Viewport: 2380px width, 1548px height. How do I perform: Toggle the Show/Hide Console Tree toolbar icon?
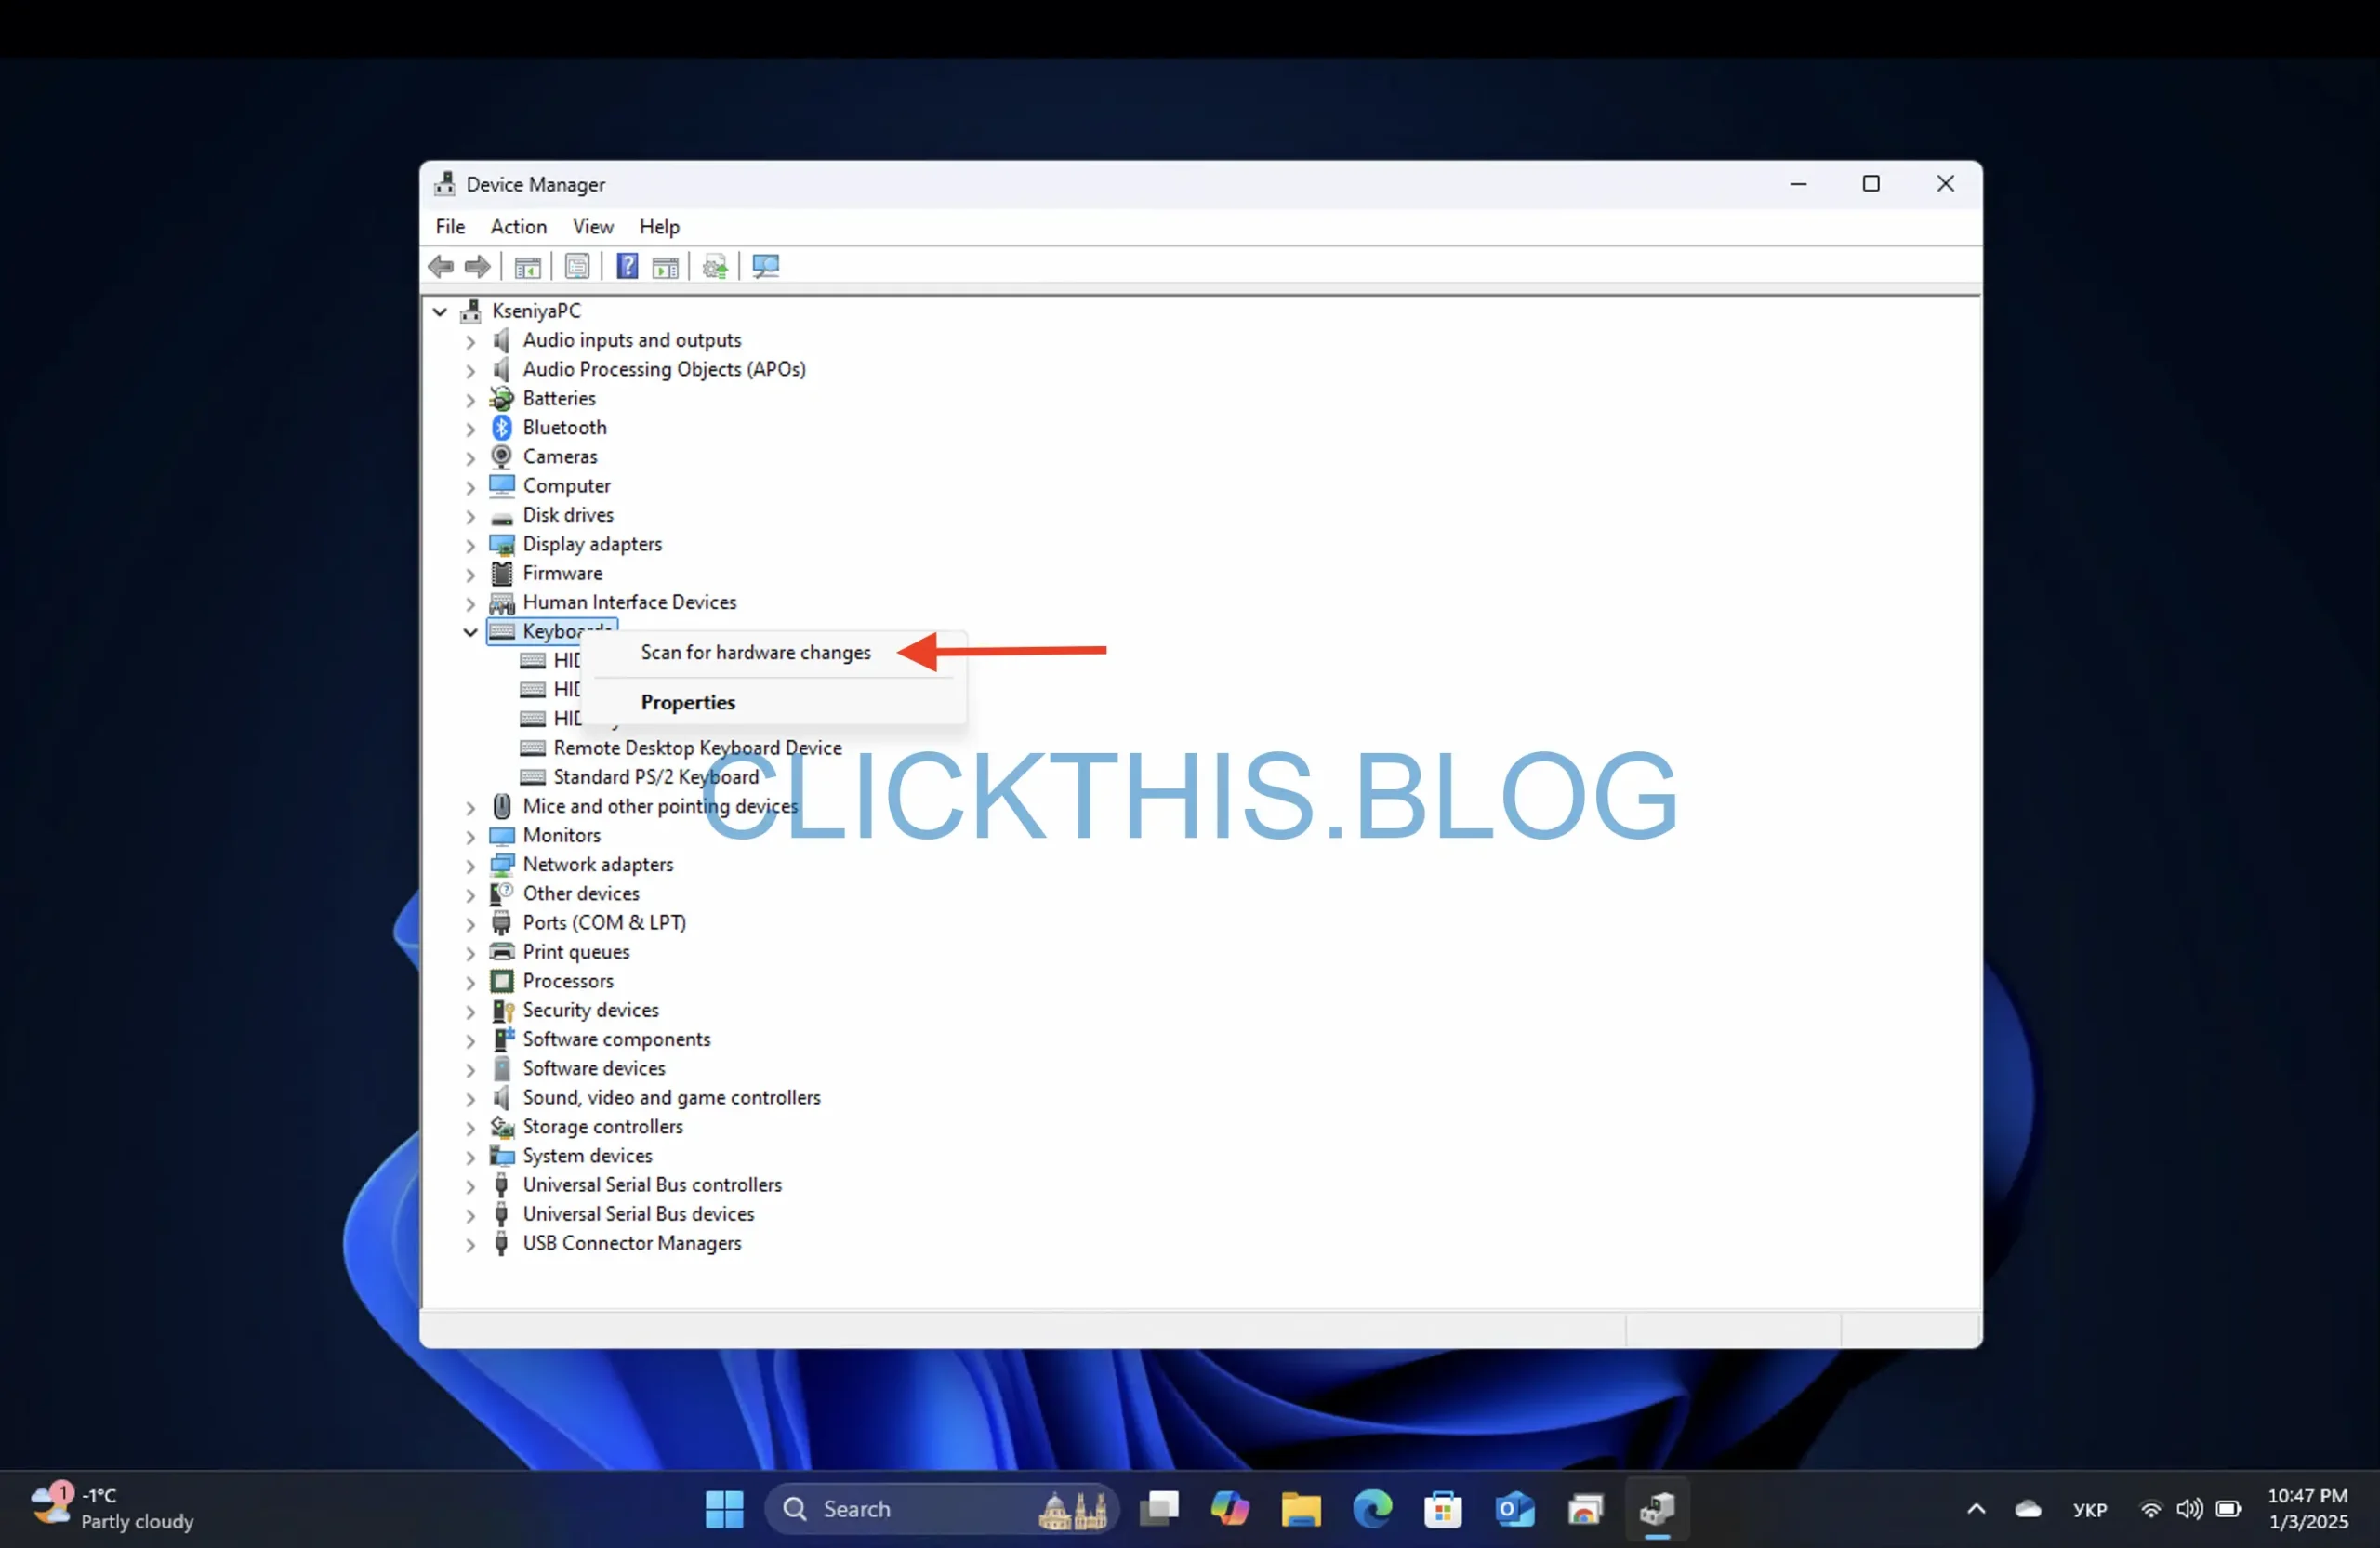527,267
